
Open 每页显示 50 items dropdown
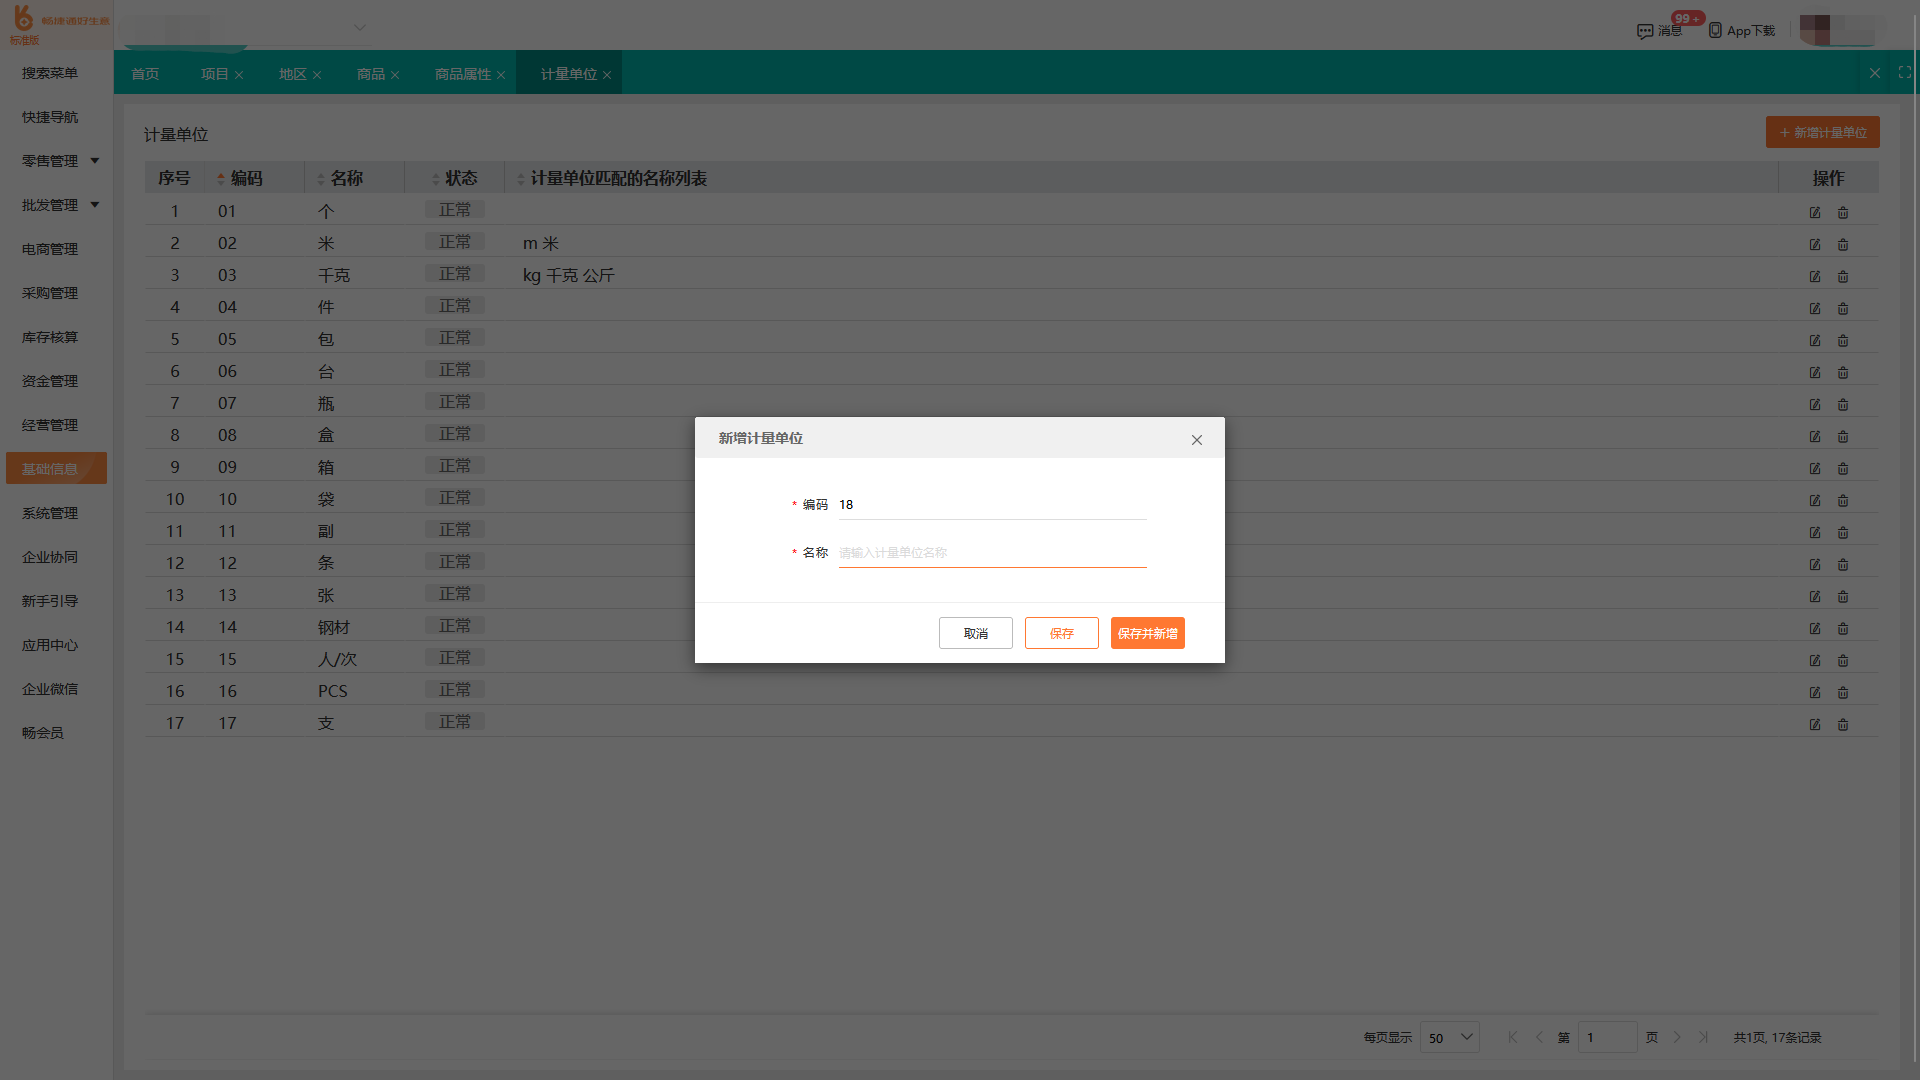click(x=1451, y=1036)
